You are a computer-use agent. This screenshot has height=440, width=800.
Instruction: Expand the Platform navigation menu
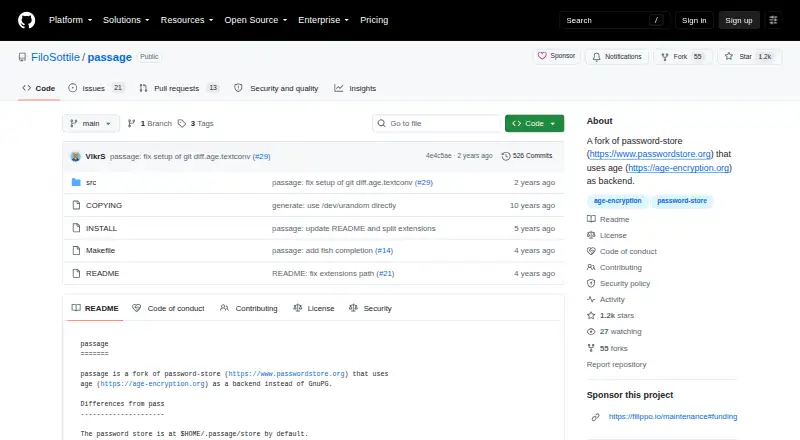click(x=70, y=20)
